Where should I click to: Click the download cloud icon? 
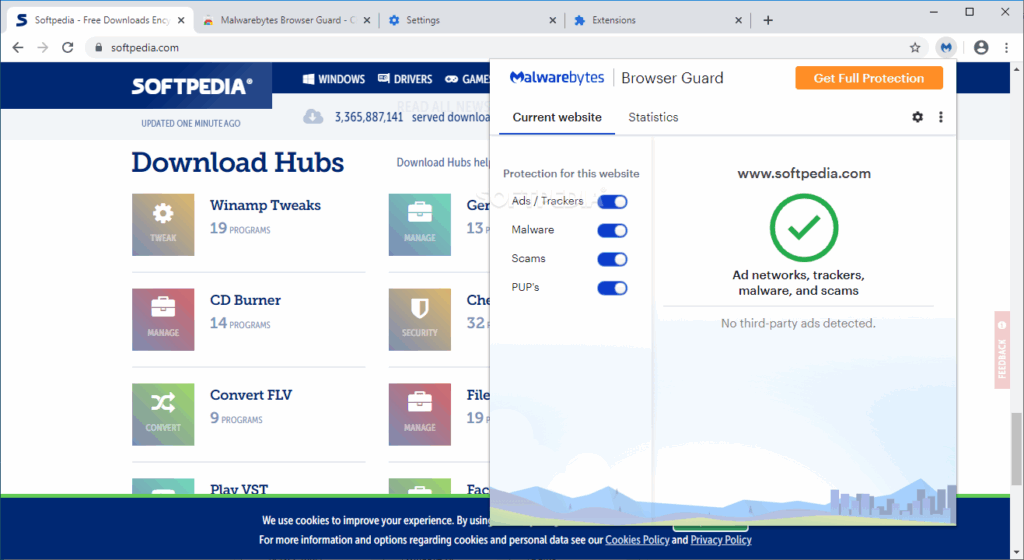coord(313,117)
